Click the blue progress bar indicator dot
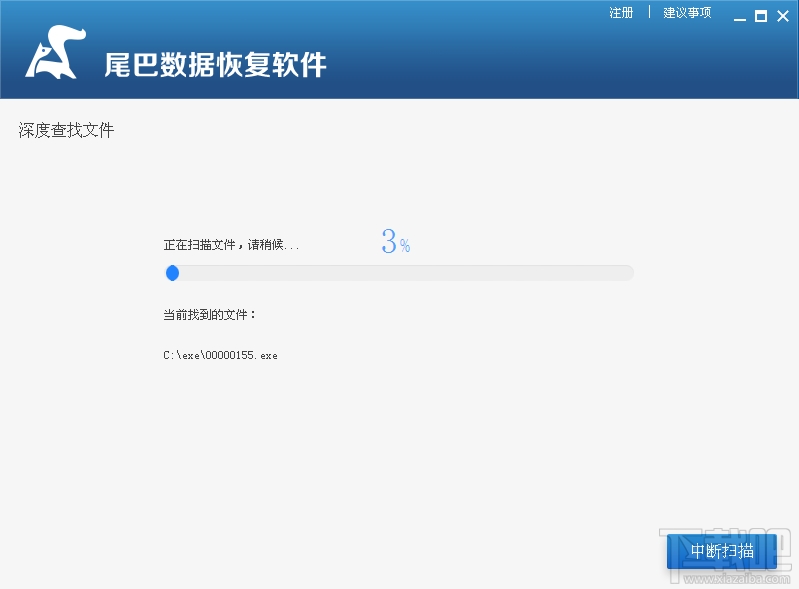This screenshot has height=589, width=799. [172, 273]
